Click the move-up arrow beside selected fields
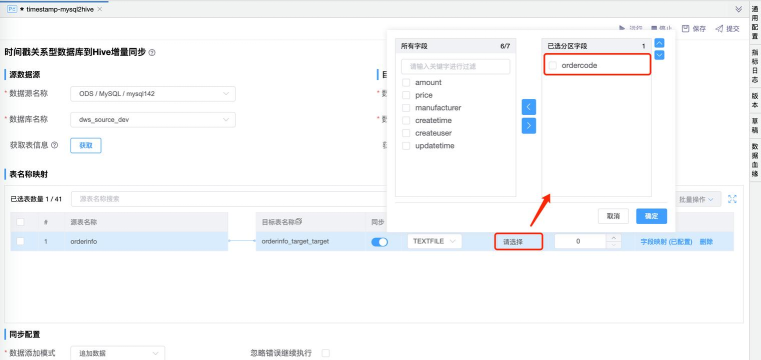761x360 pixels. (x=660, y=43)
